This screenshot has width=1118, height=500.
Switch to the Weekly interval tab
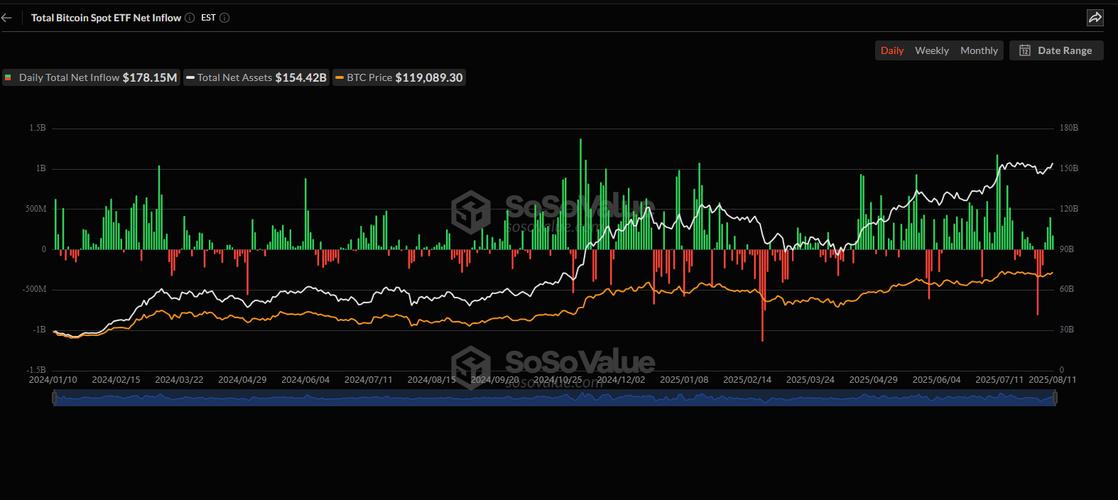931,51
